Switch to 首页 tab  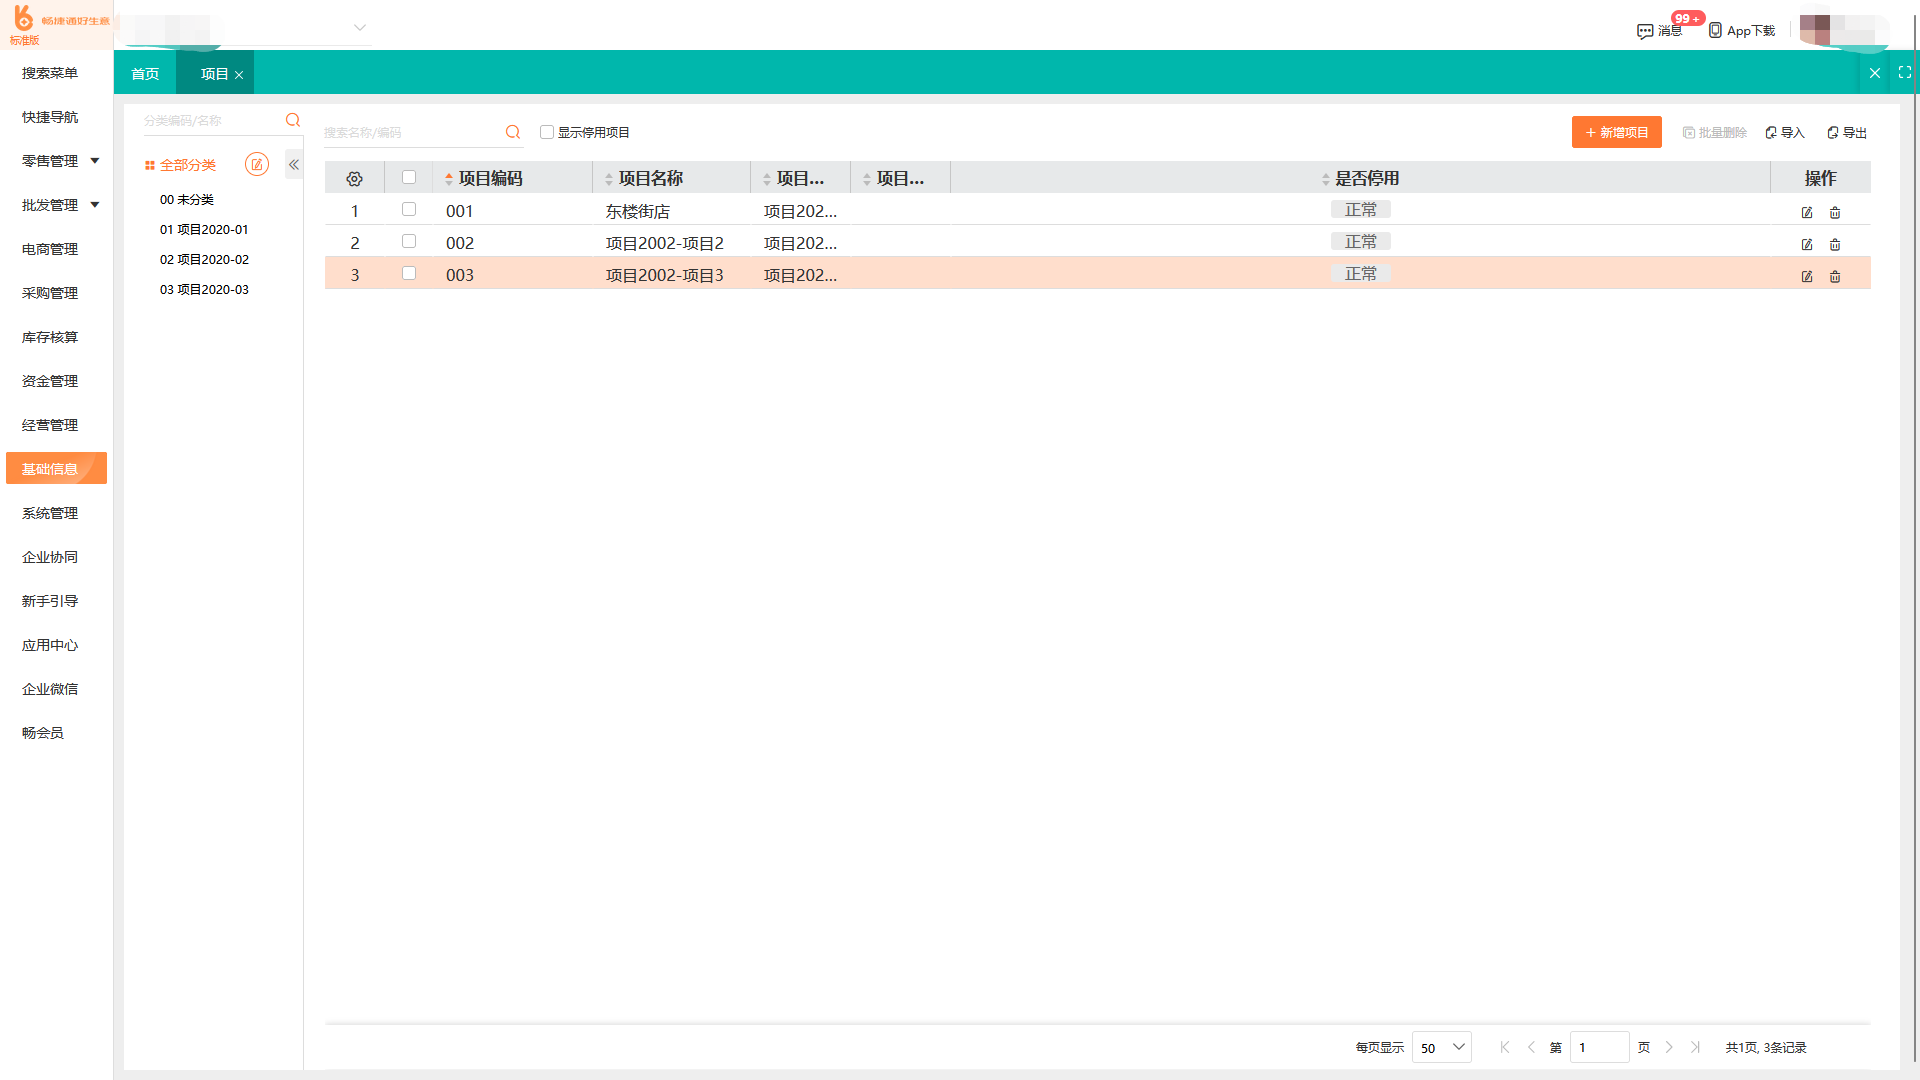click(x=145, y=73)
